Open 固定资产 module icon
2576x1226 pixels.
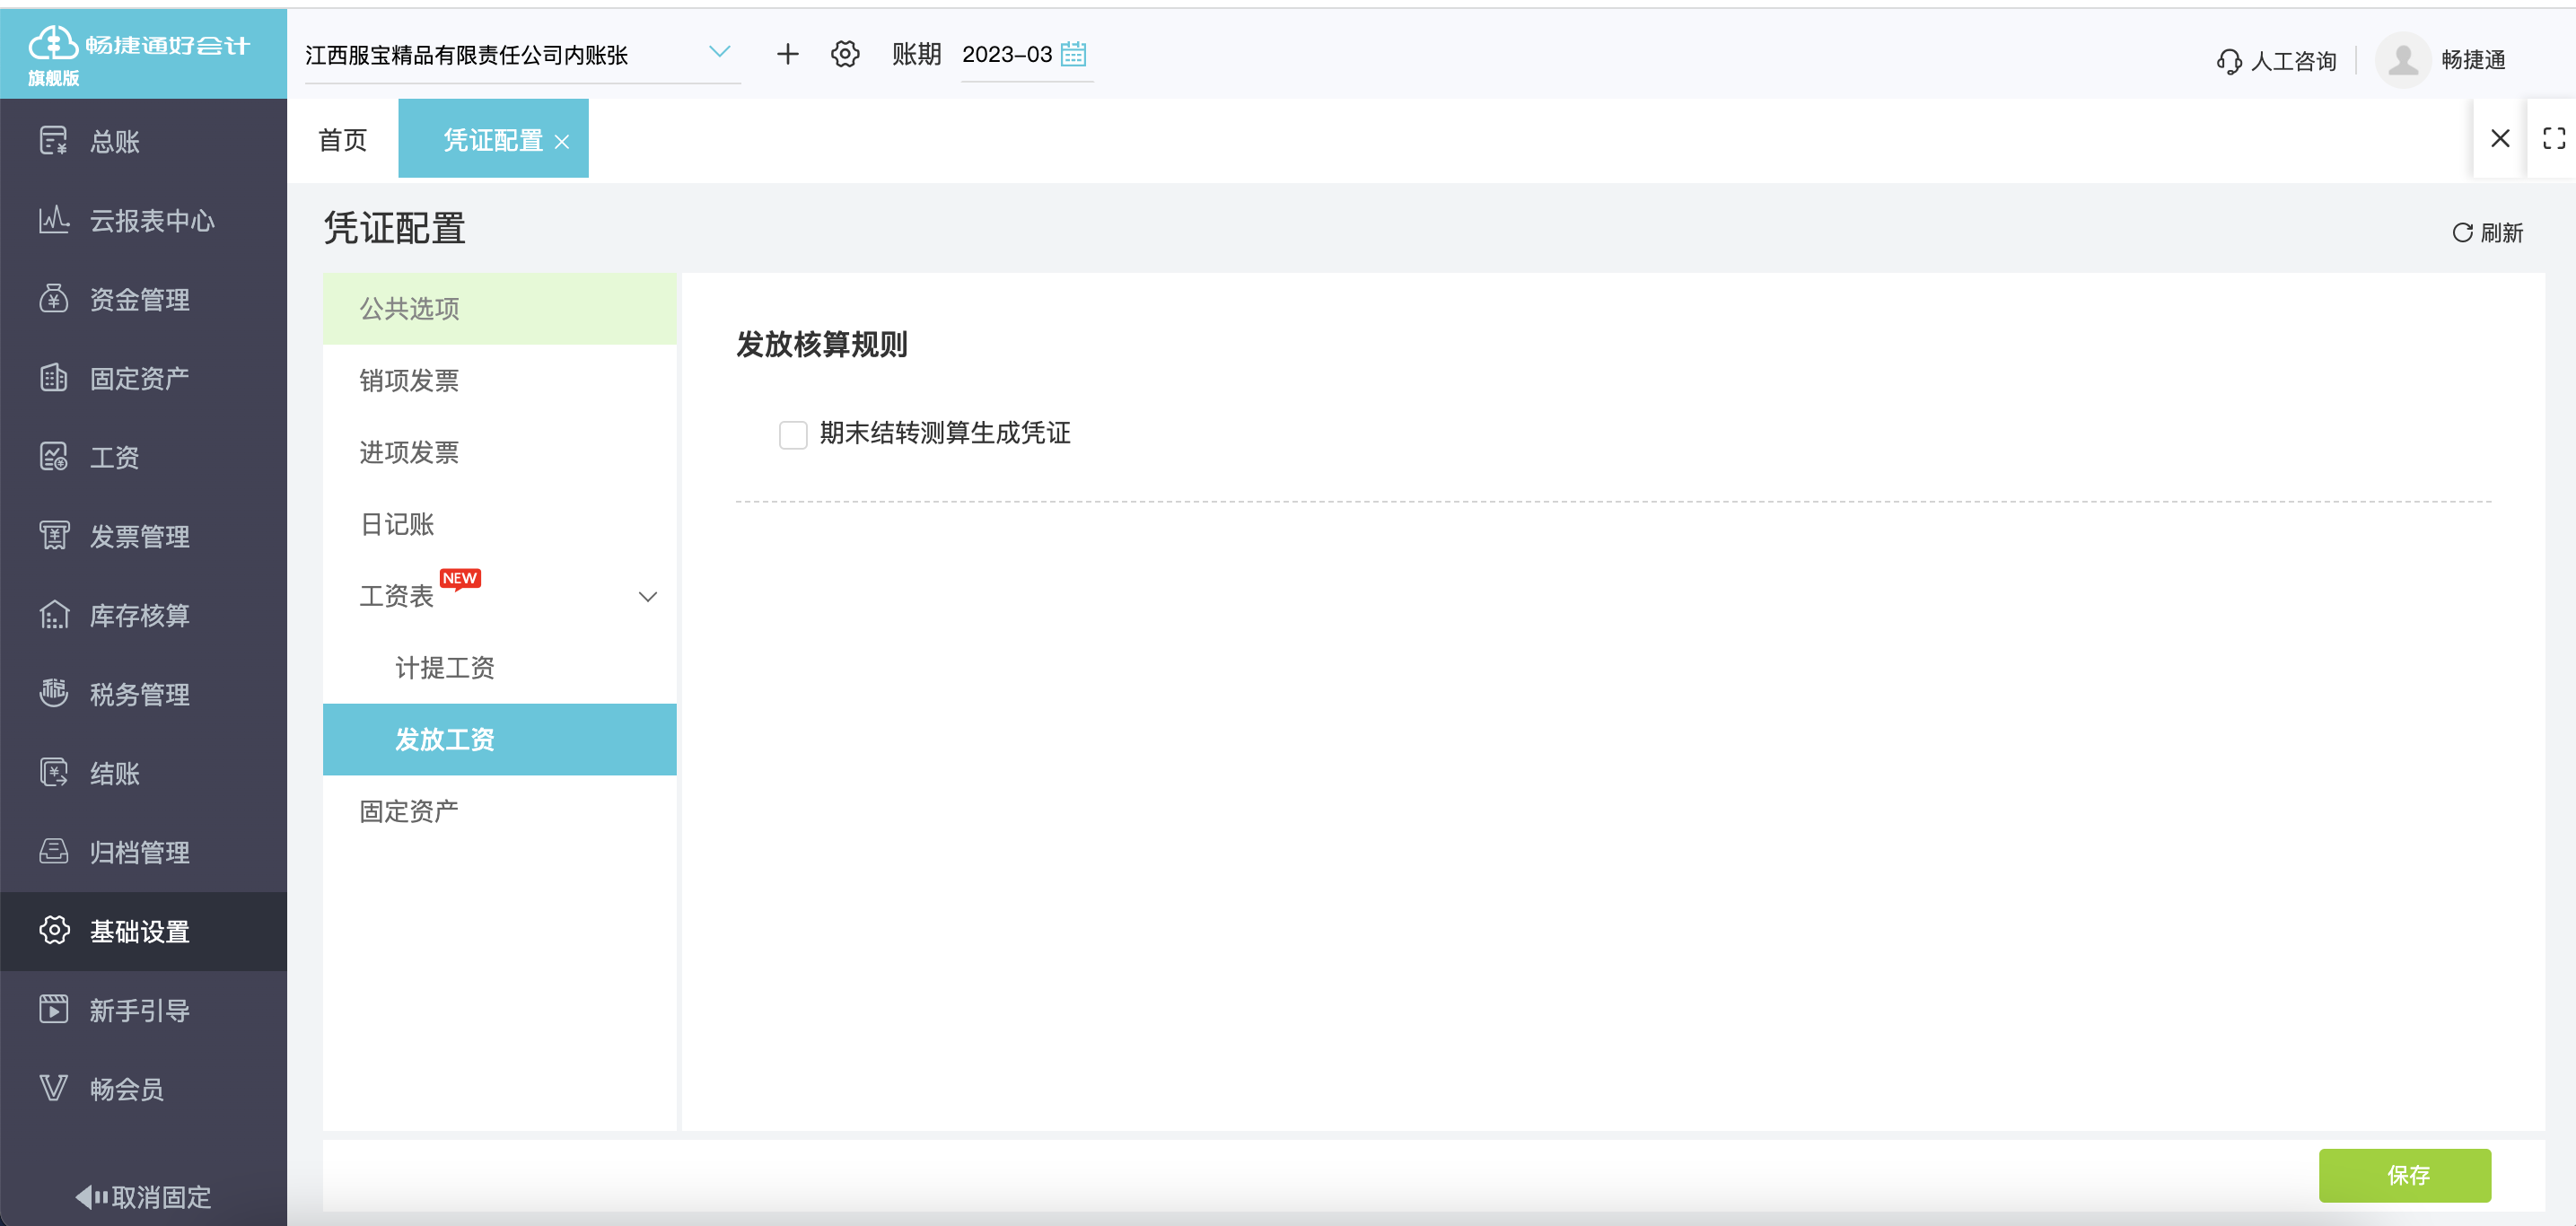tap(51, 378)
